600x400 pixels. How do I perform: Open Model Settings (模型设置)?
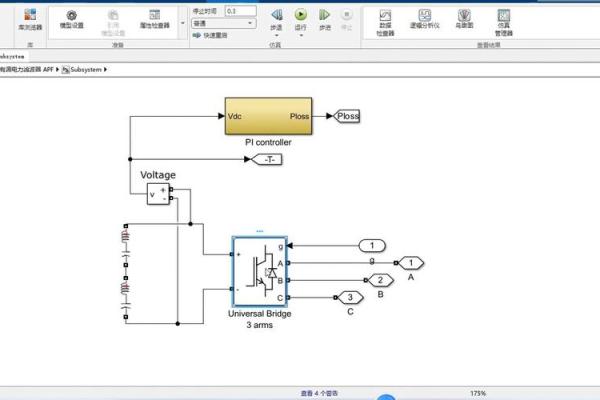click(71, 20)
